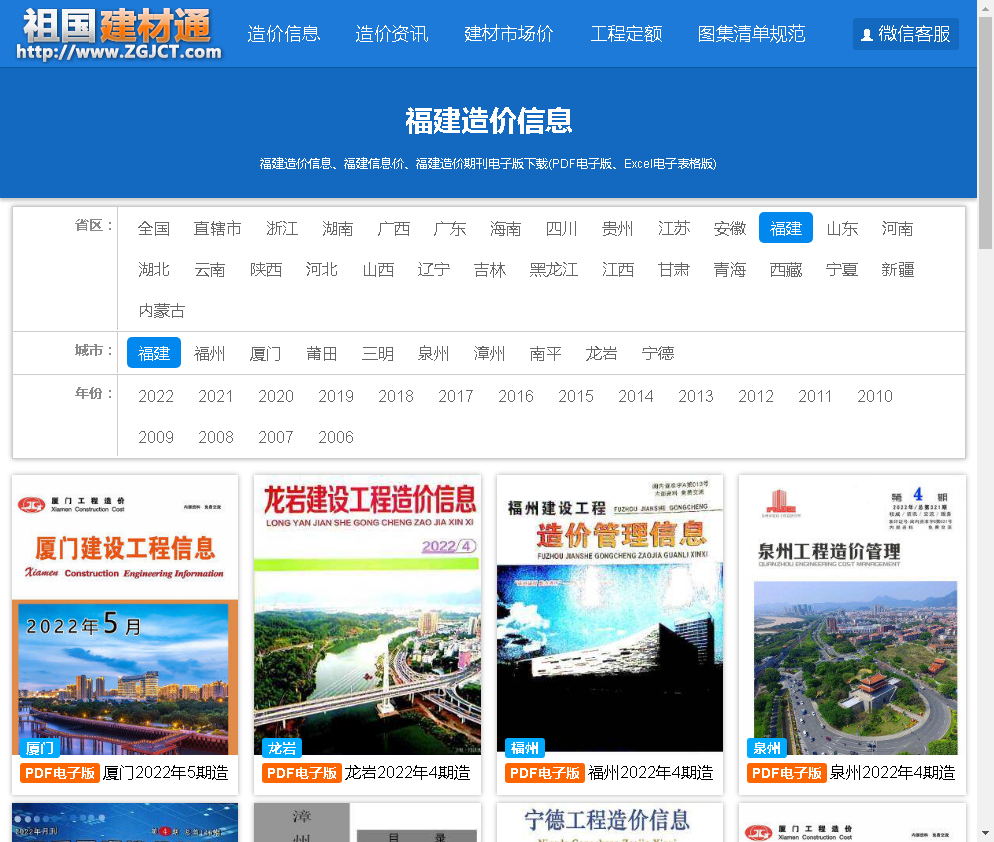Select year 2006 filter
Viewport: 994px width, 842px height.
click(336, 437)
